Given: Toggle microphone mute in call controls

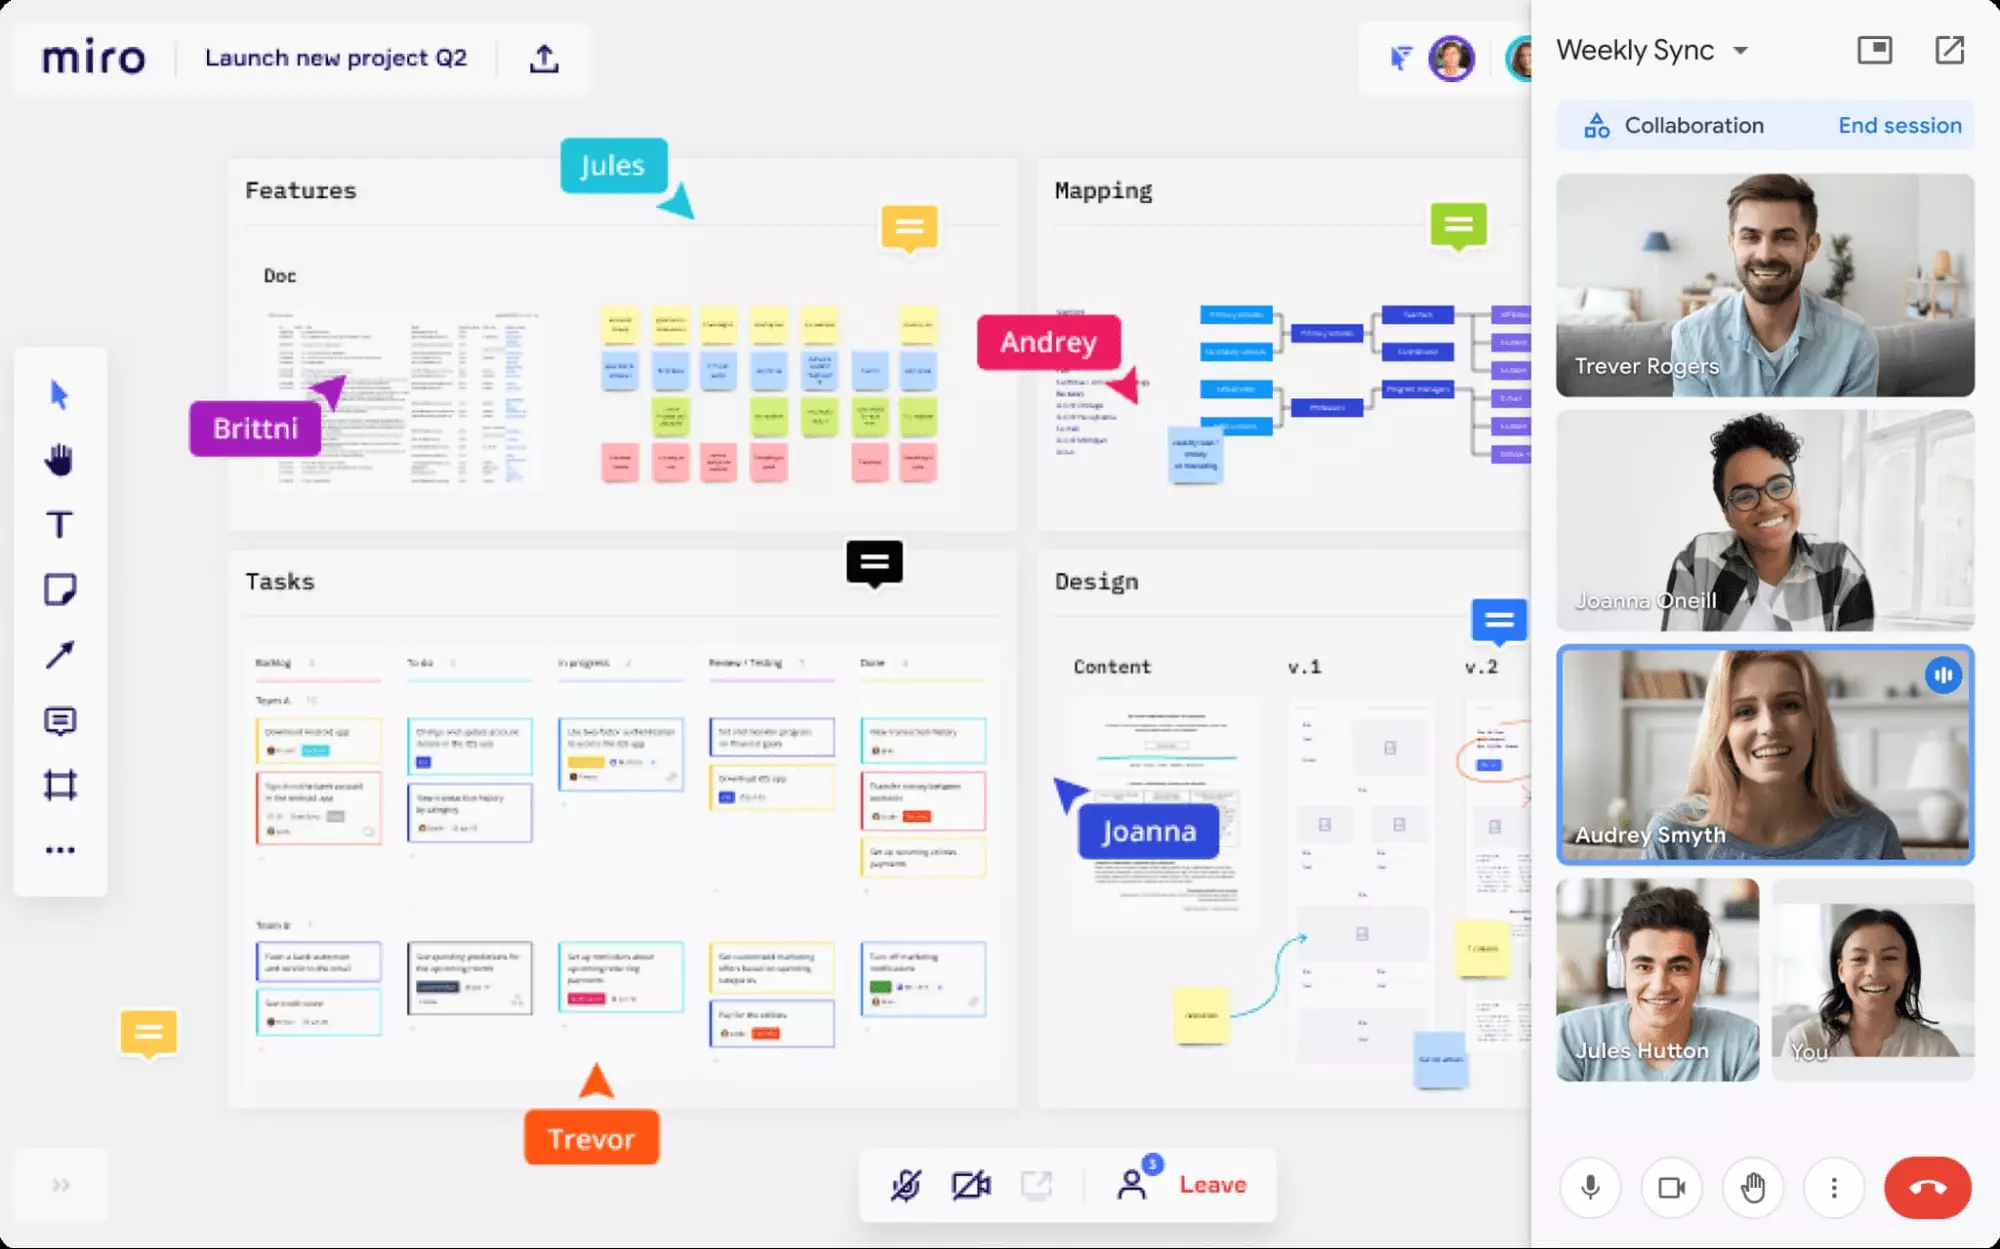Looking at the screenshot, I should click(1588, 1186).
